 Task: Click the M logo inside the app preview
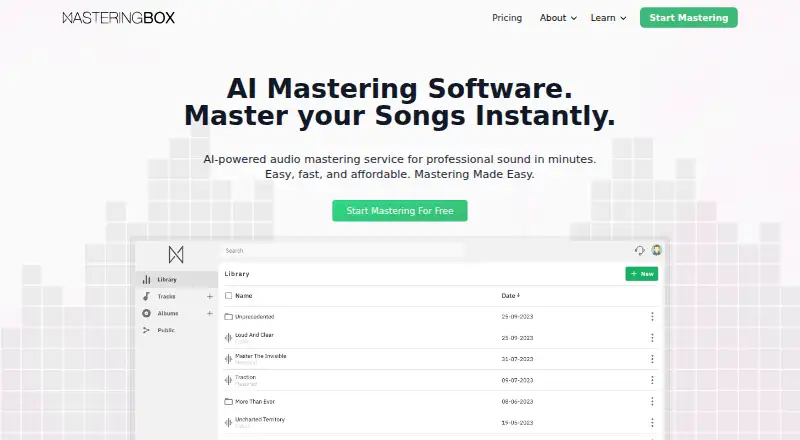(176, 254)
